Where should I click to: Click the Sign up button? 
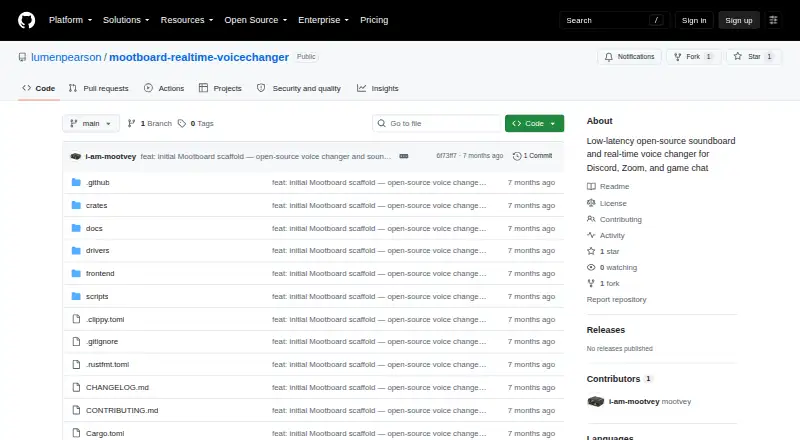[739, 20]
